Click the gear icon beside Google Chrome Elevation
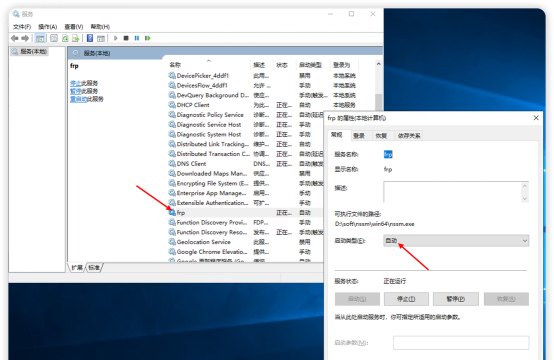The width and height of the screenshot is (554, 360). tap(172, 252)
